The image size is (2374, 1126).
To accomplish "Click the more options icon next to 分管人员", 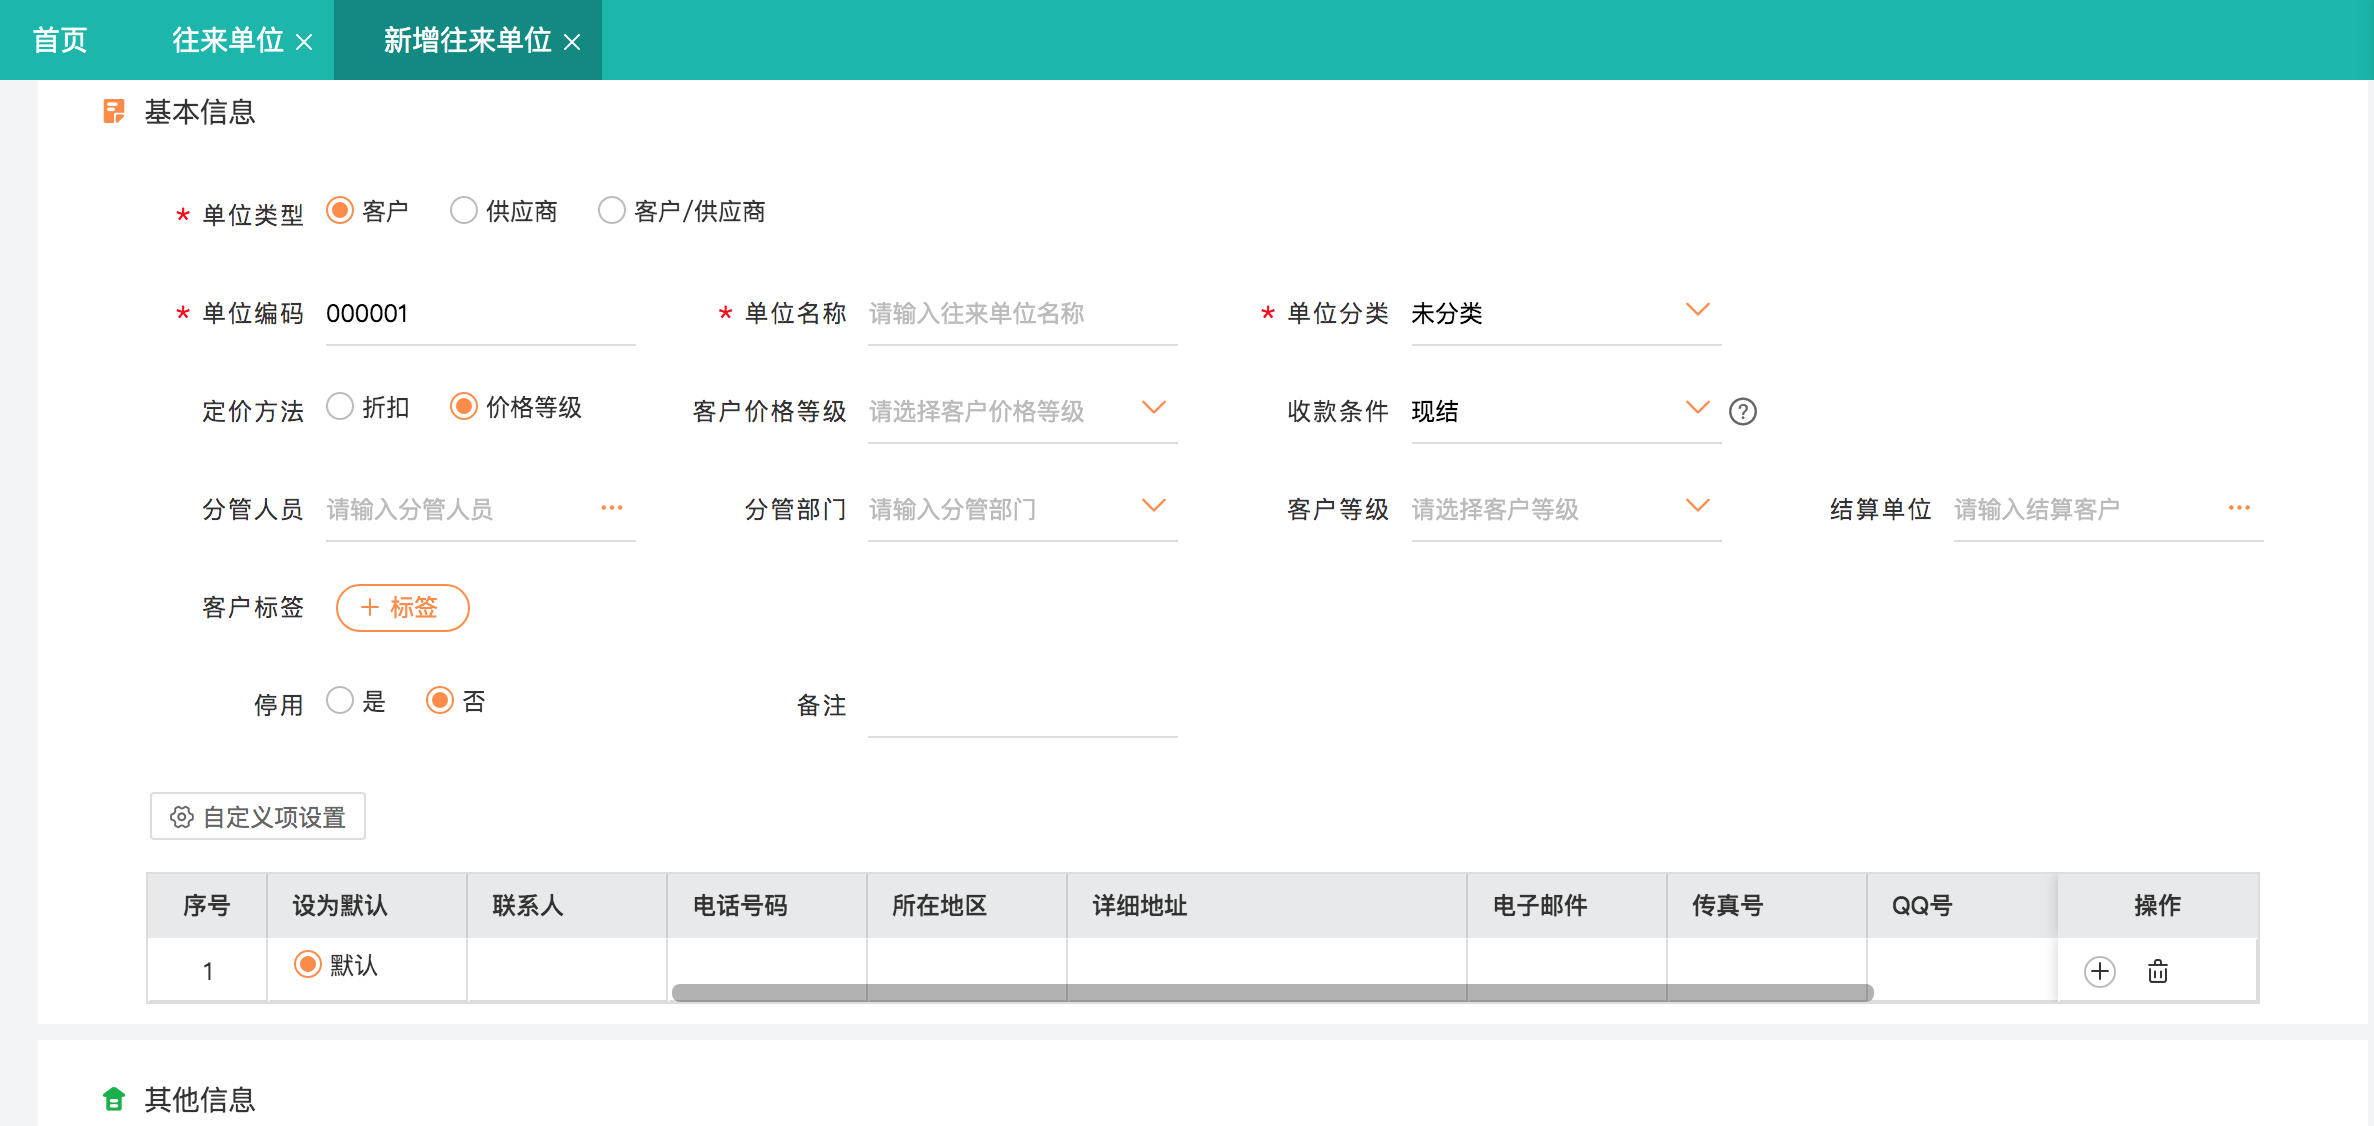I will tap(613, 509).
